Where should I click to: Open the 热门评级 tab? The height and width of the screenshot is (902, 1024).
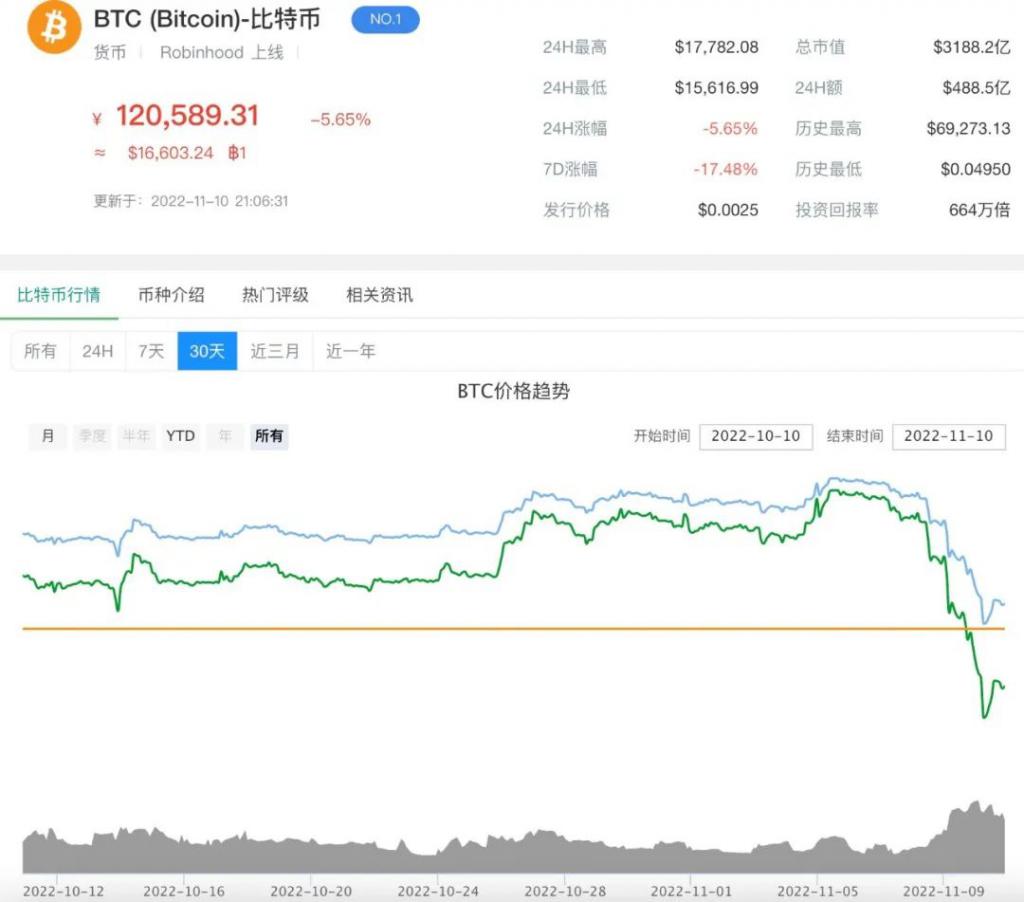click(275, 295)
